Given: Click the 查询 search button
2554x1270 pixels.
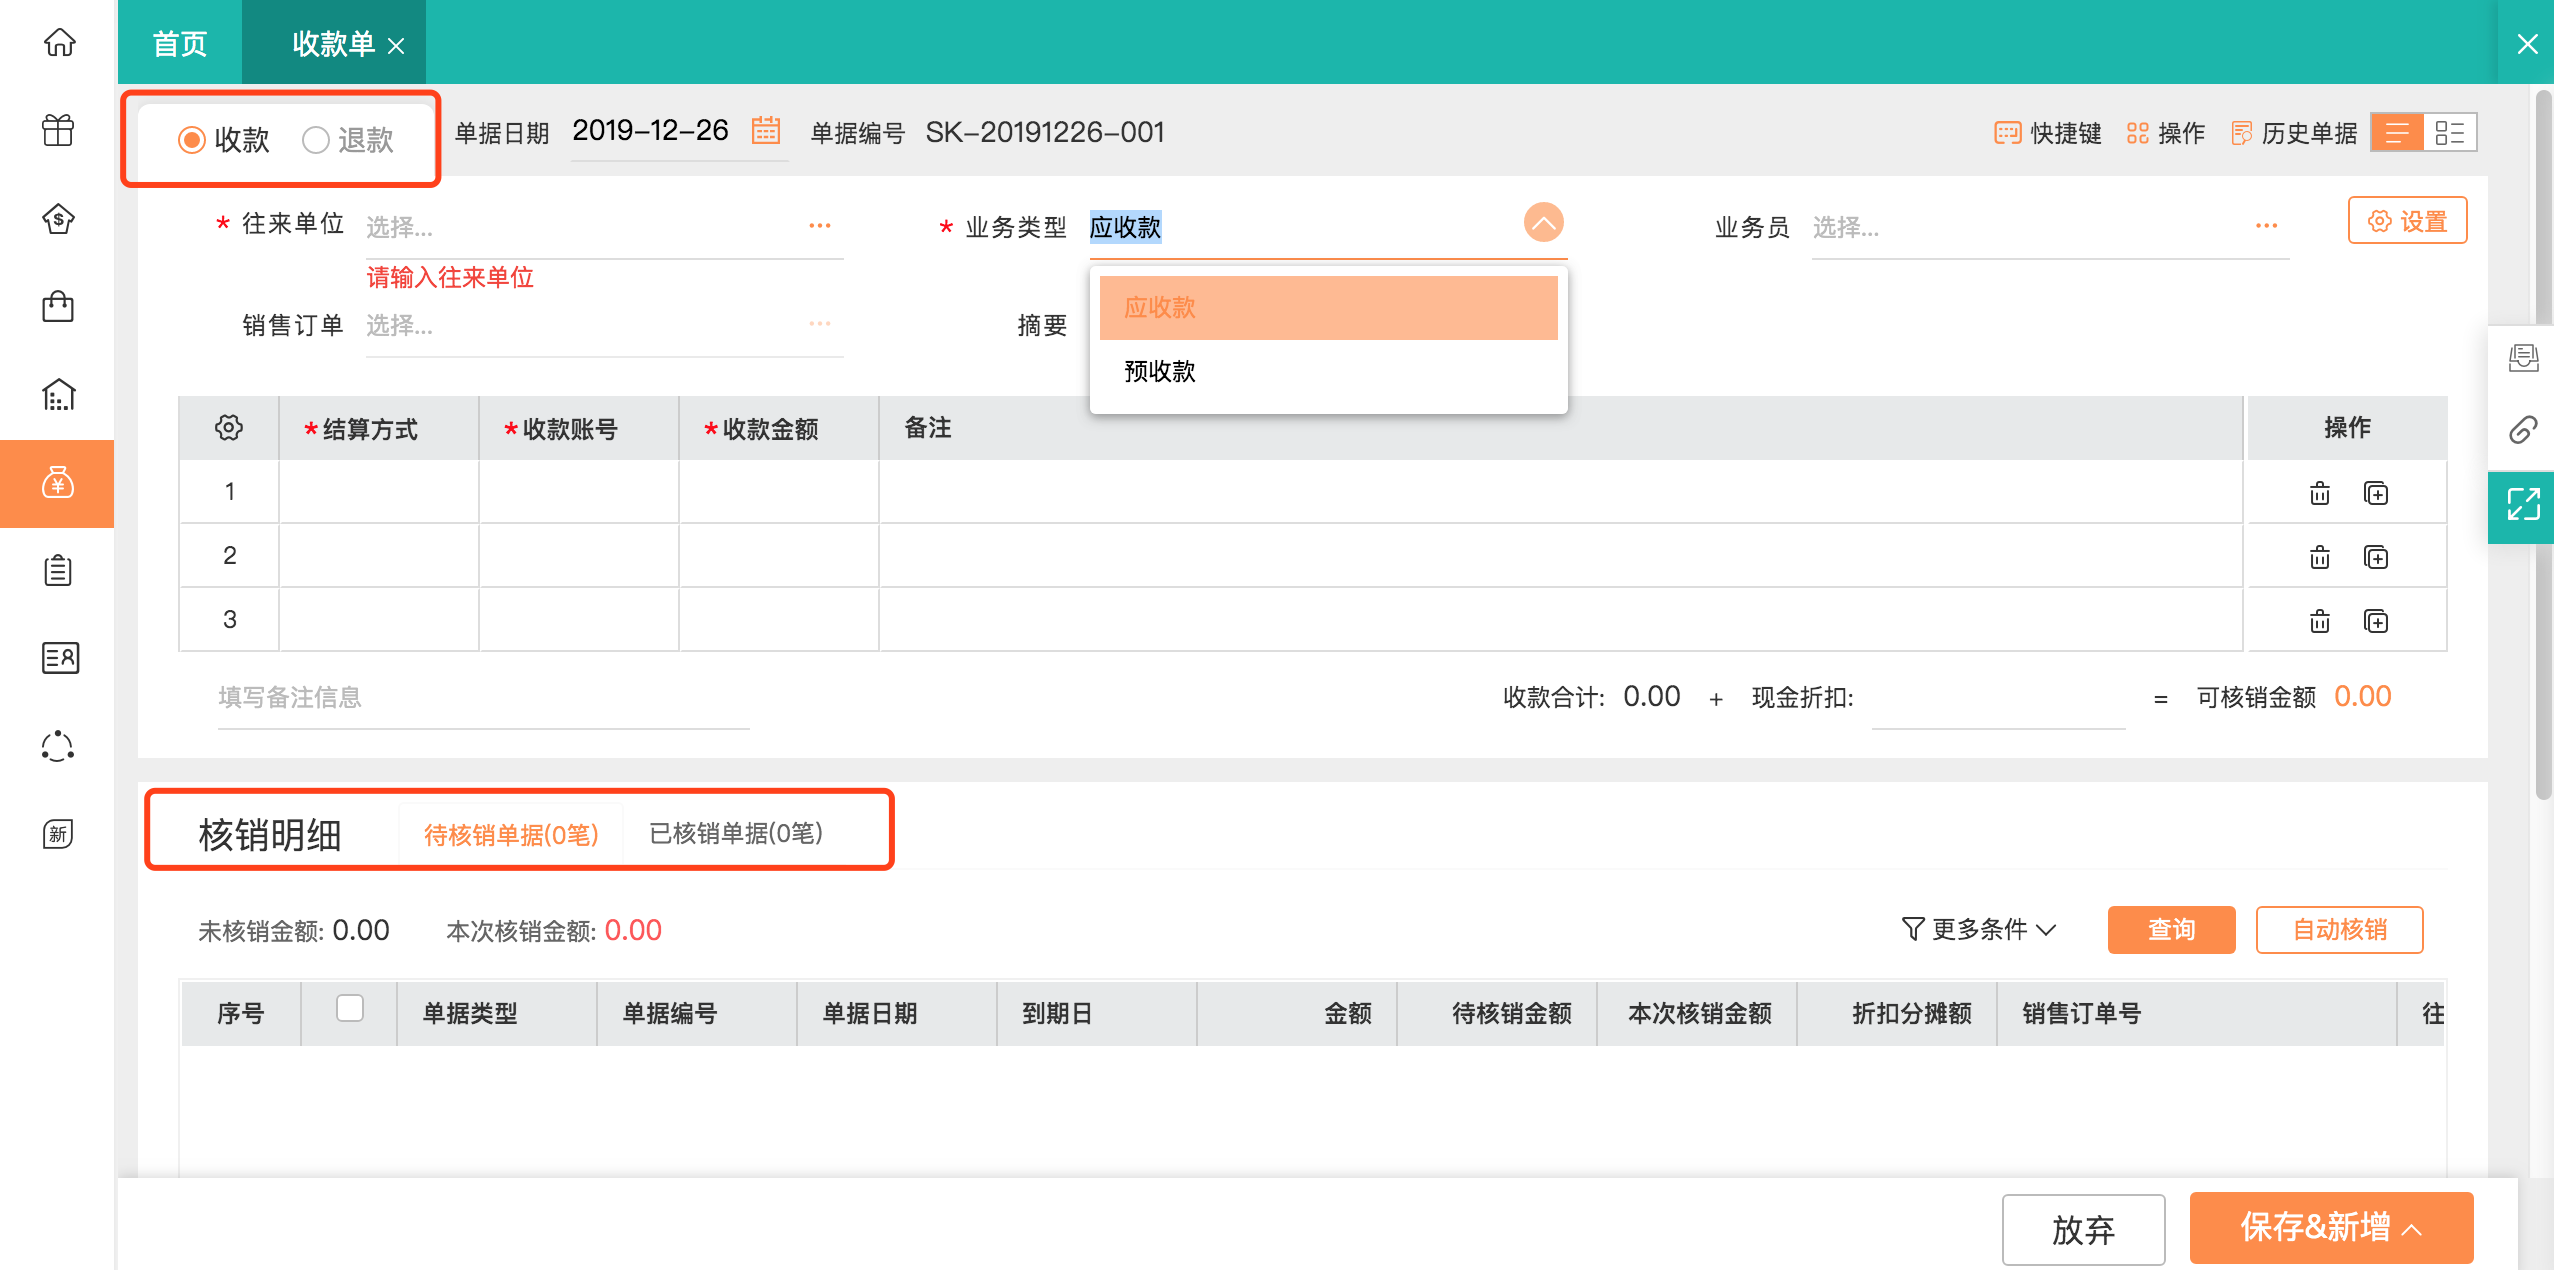Looking at the screenshot, I should pyautogui.click(x=2166, y=931).
